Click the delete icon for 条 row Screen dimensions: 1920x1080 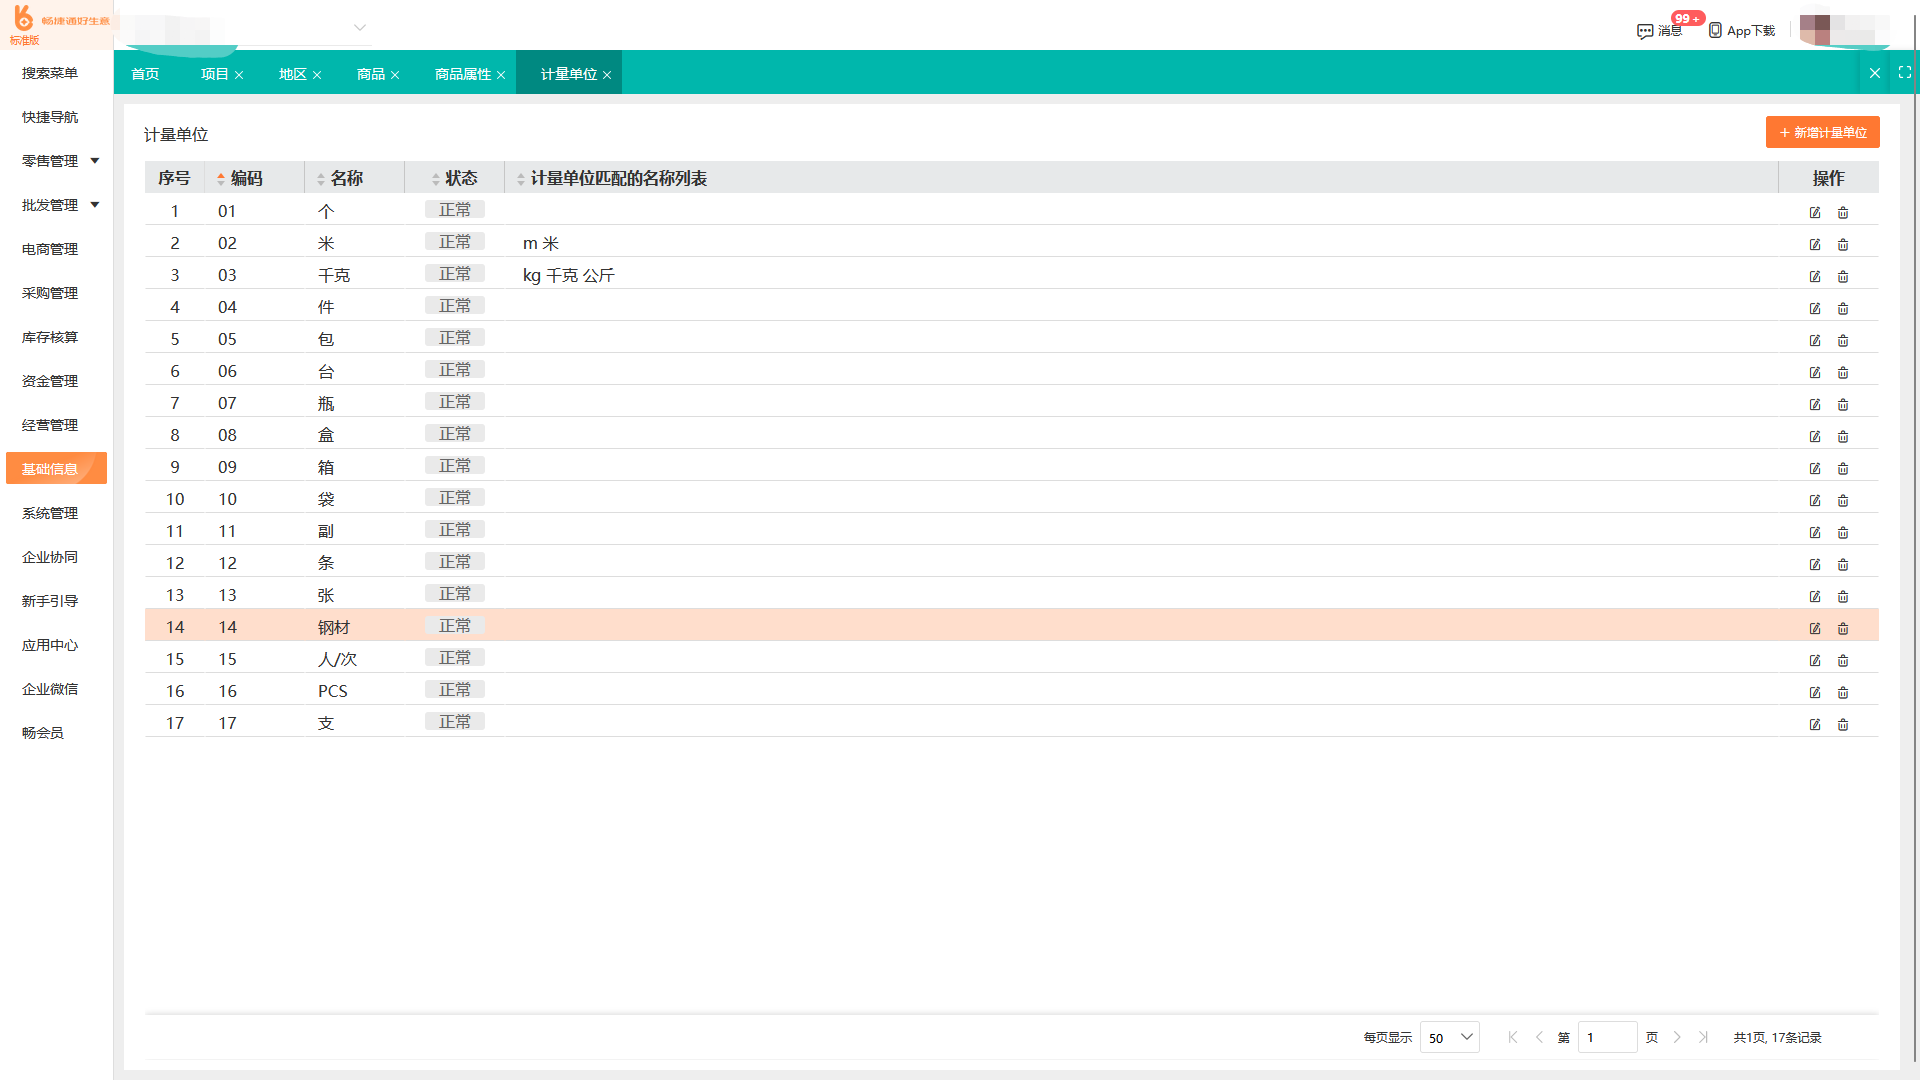[x=1844, y=563]
